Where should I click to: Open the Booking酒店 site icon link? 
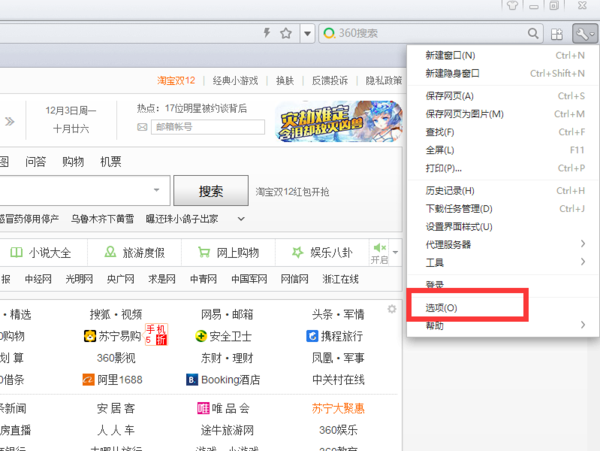coord(192,380)
